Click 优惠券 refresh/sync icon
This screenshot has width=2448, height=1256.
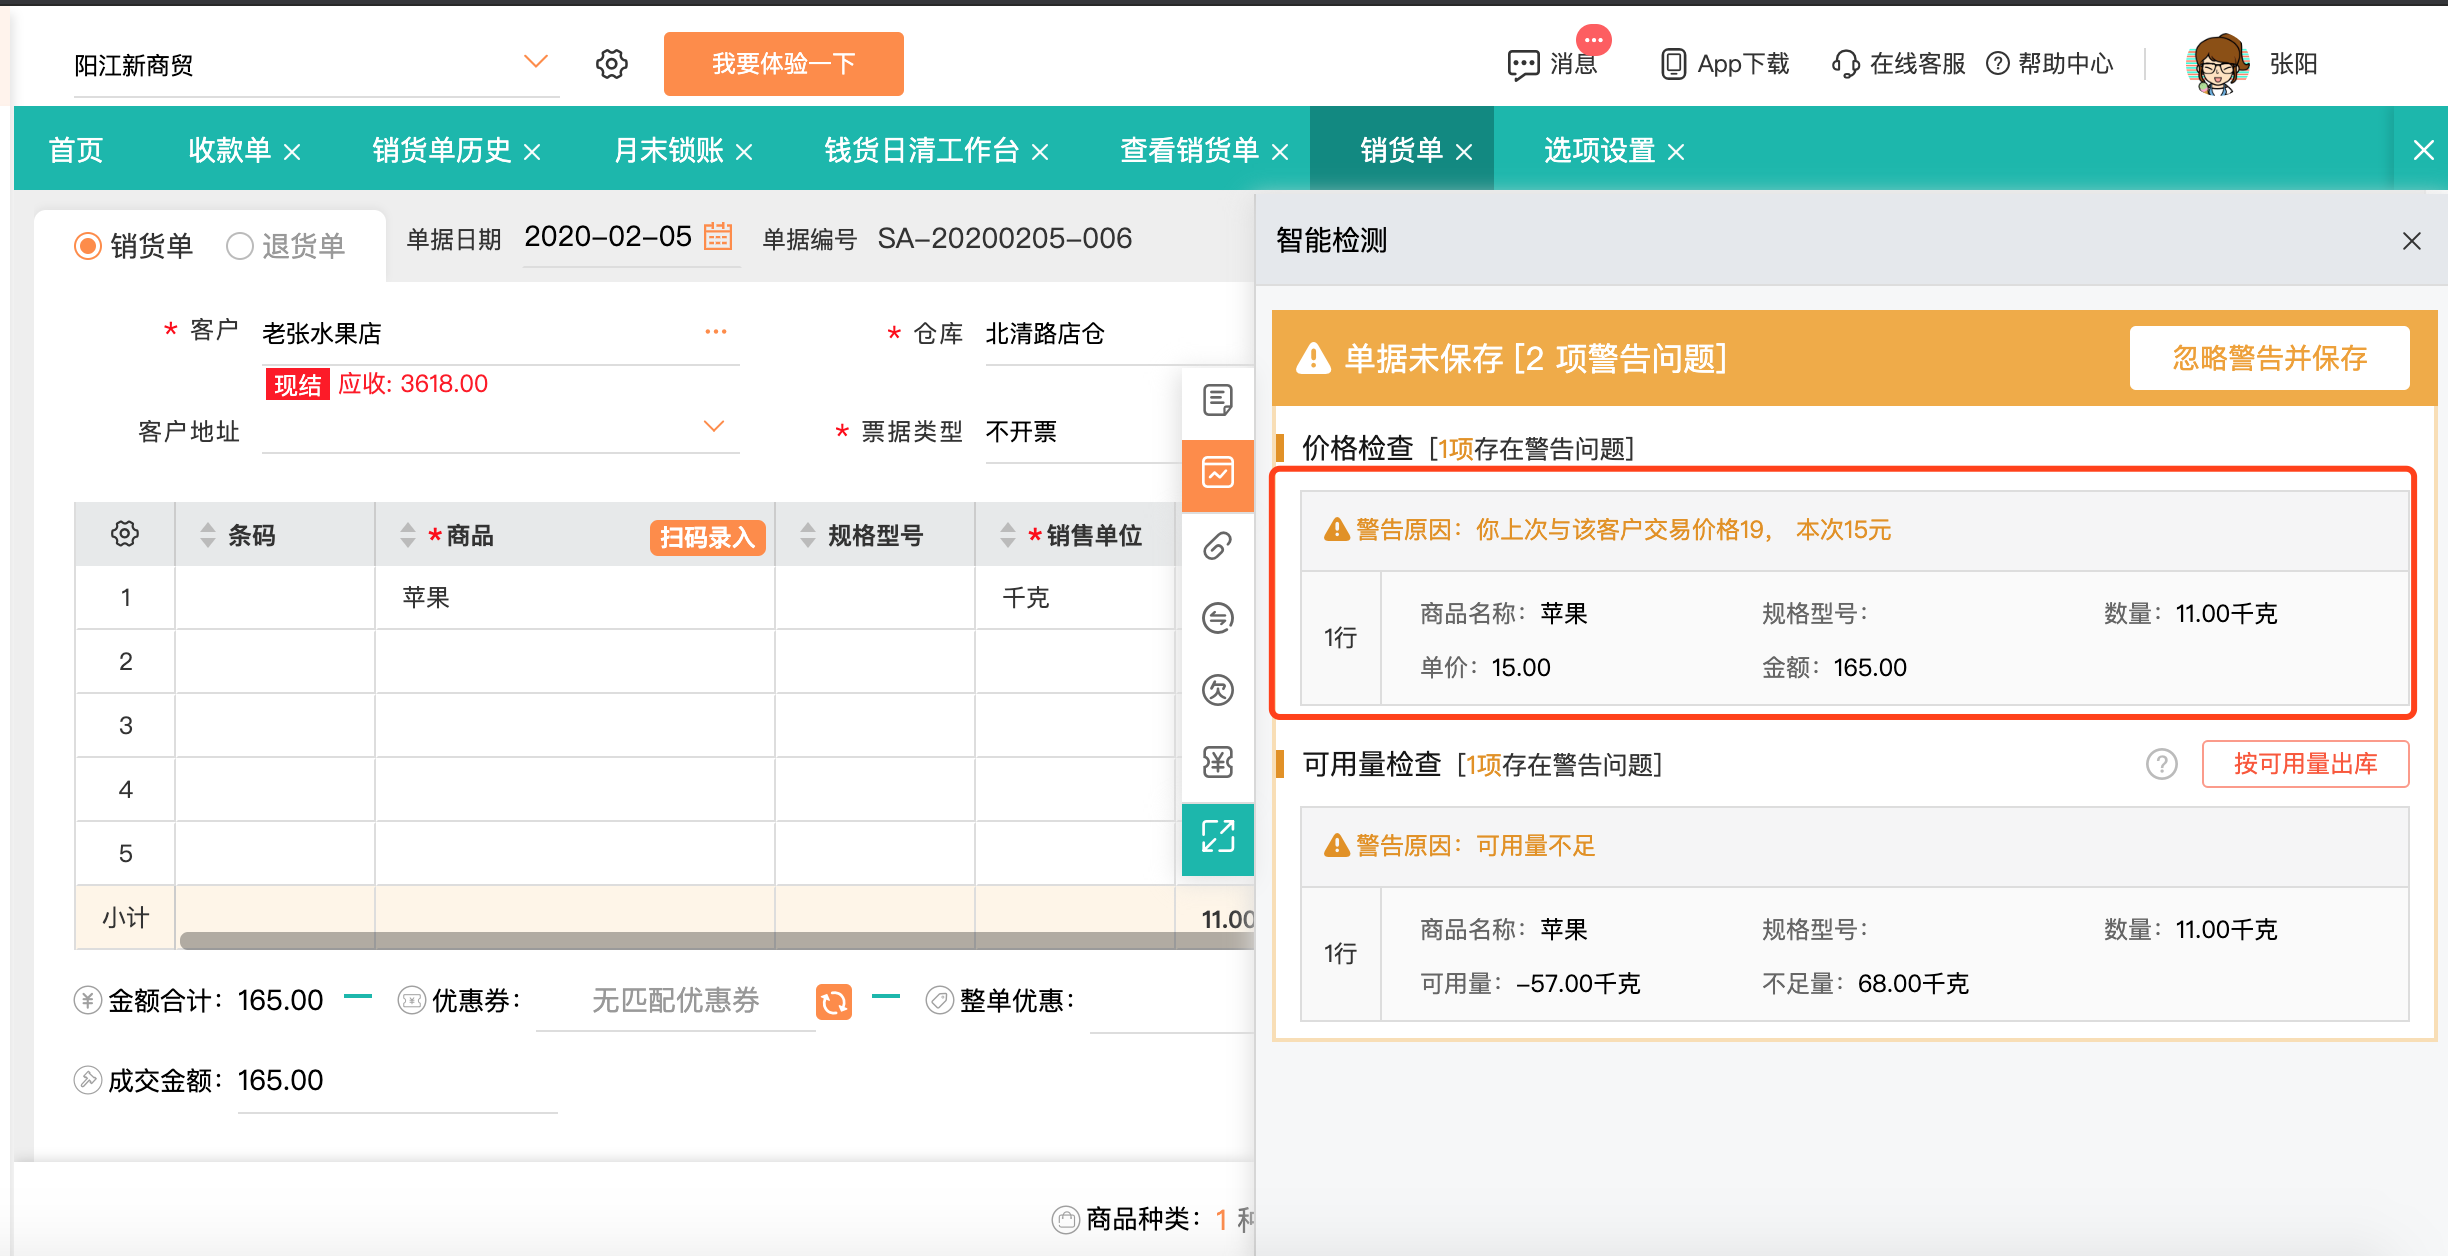tap(834, 1000)
